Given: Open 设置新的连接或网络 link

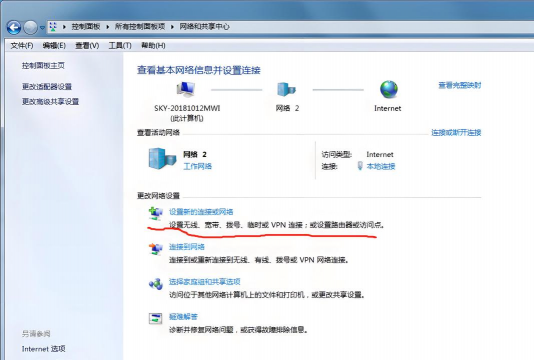Looking at the screenshot, I should point(201,212).
